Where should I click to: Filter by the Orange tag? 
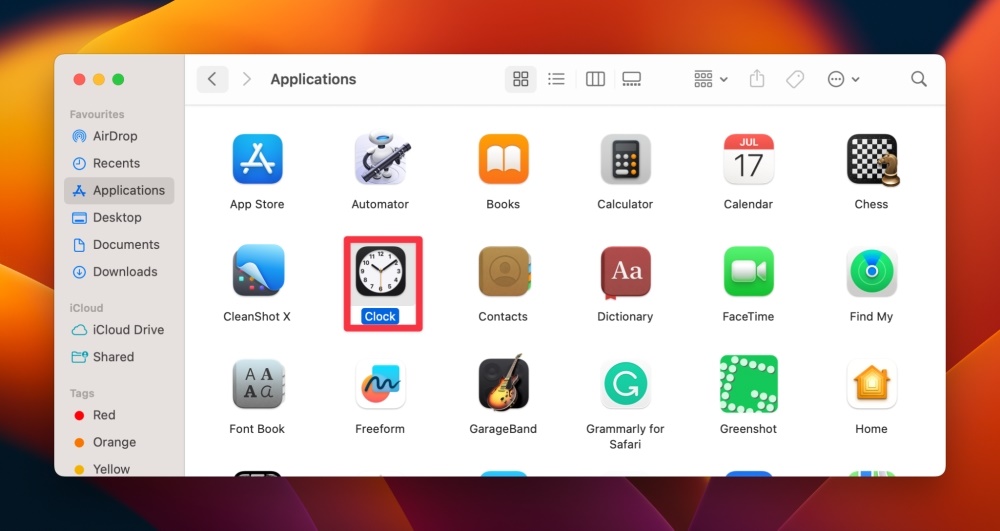click(x=119, y=442)
